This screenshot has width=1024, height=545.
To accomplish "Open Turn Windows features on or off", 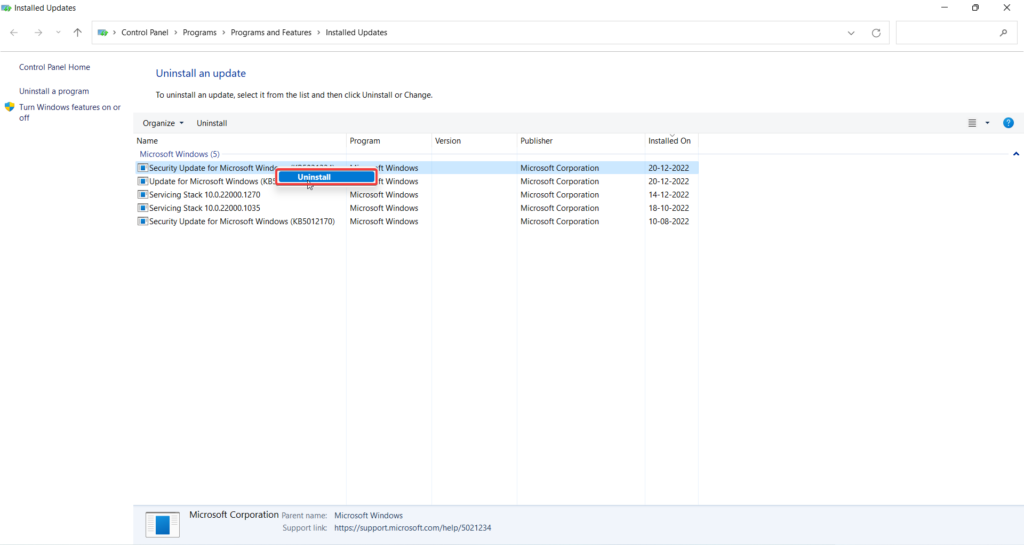I will pos(70,112).
